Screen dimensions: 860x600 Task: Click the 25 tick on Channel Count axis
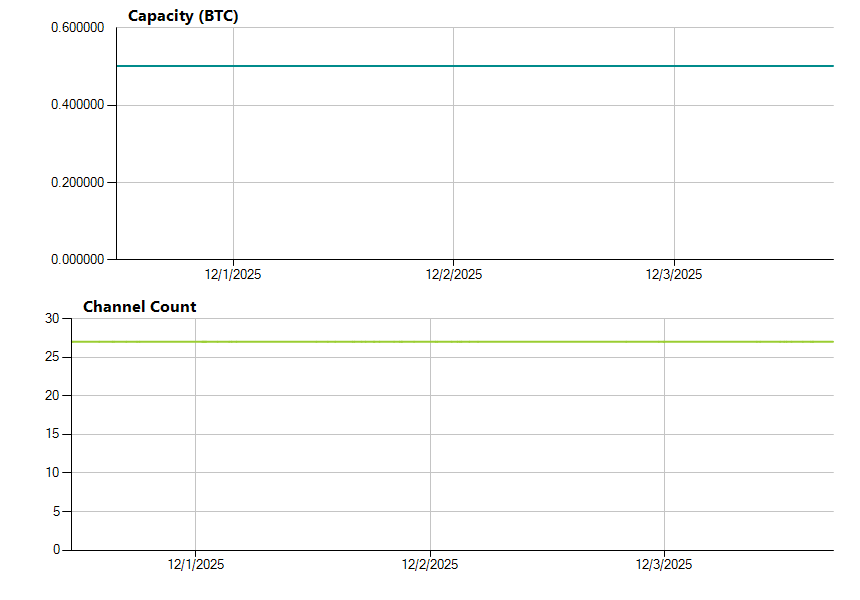(x=53, y=357)
